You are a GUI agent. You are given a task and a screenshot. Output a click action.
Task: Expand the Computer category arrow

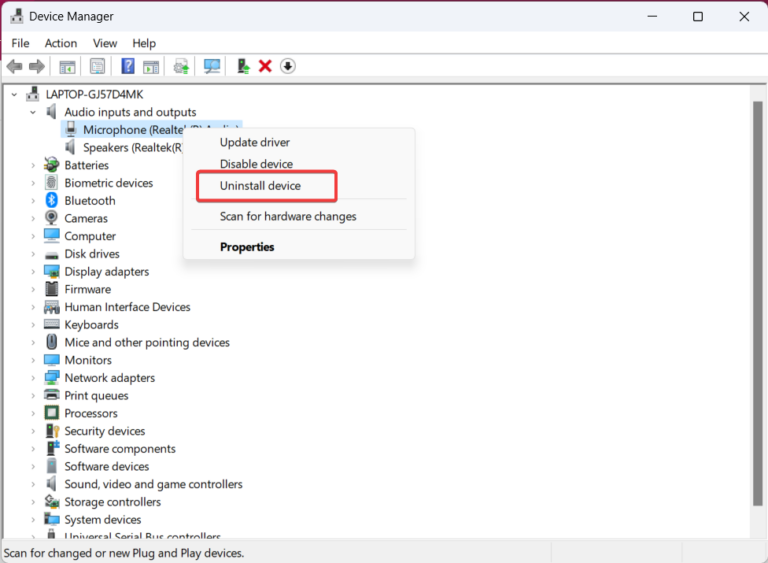(x=33, y=236)
